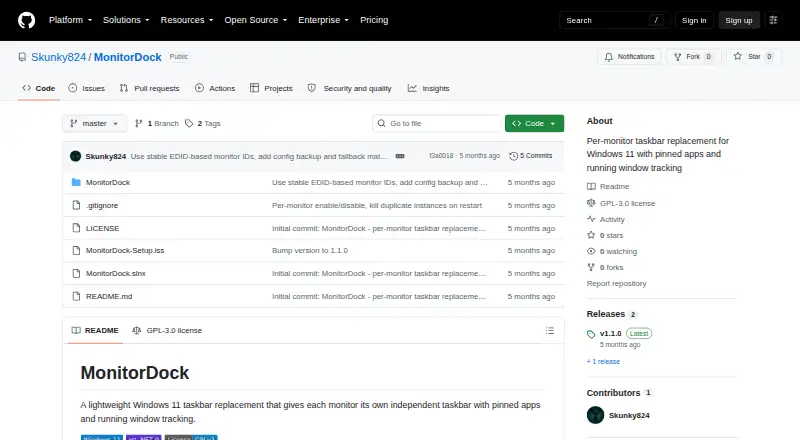
Task: Open the README.md file
Action: coord(109,297)
